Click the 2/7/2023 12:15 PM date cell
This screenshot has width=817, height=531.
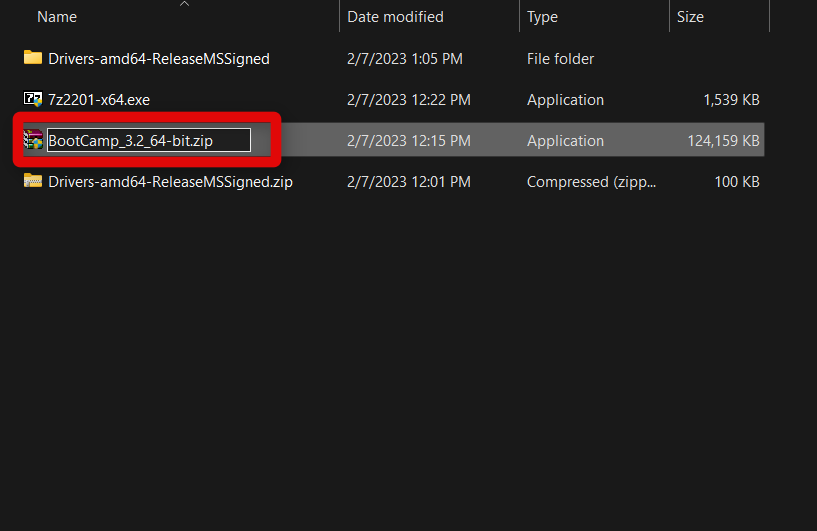coord(409,141)
